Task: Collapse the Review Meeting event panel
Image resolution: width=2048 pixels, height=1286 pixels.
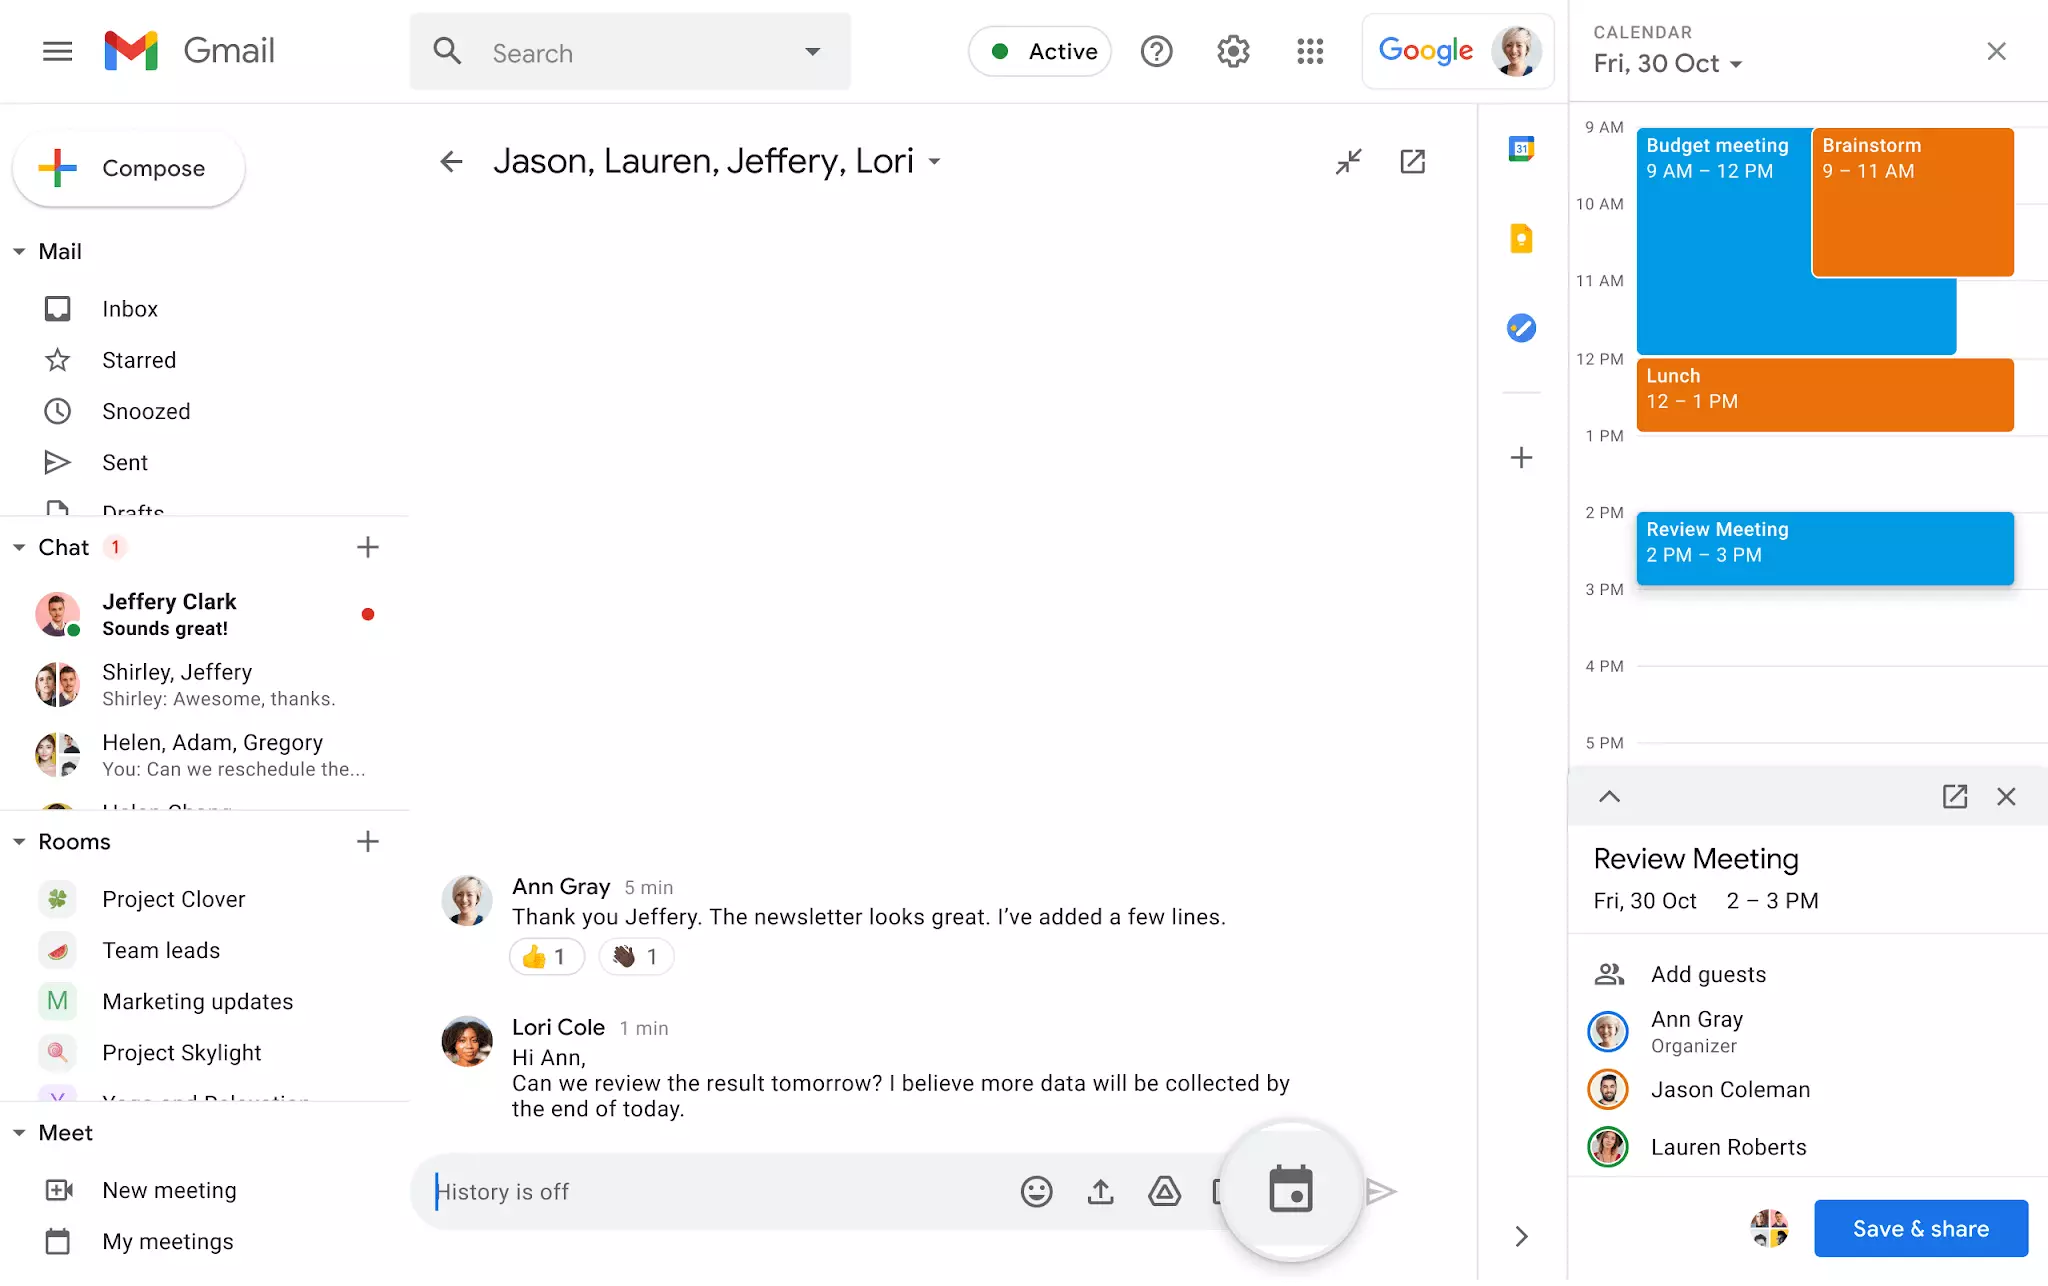Action: click(1610, 797)
